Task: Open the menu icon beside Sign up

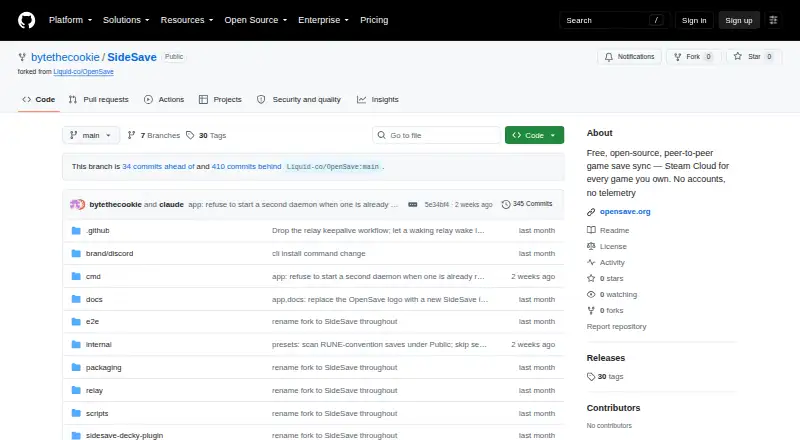Action: 773,20
